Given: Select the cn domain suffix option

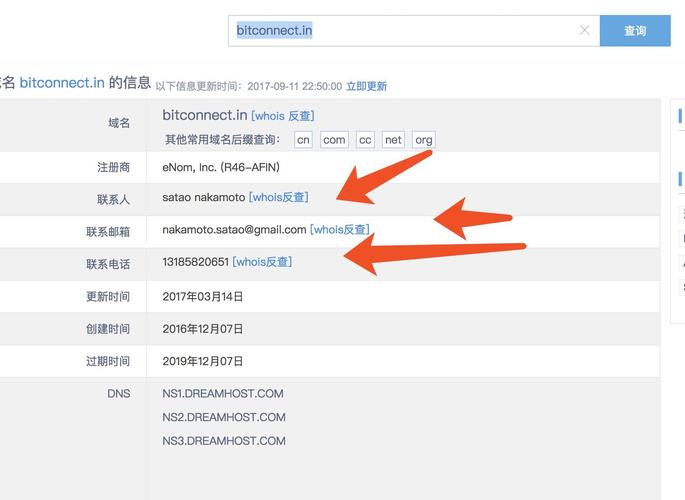Looking at the screenshot, I should pyautogui.click(x=303, y=140).
